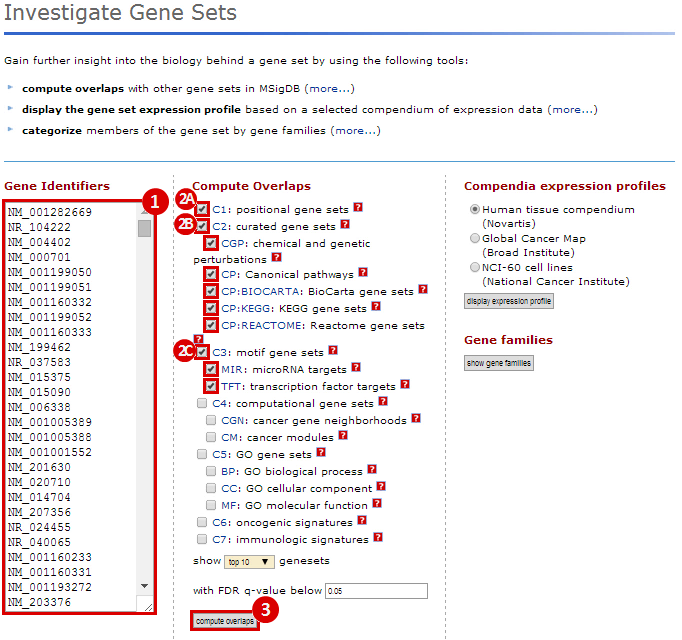Select the Global Cancer Map radio button

[475, 239]
